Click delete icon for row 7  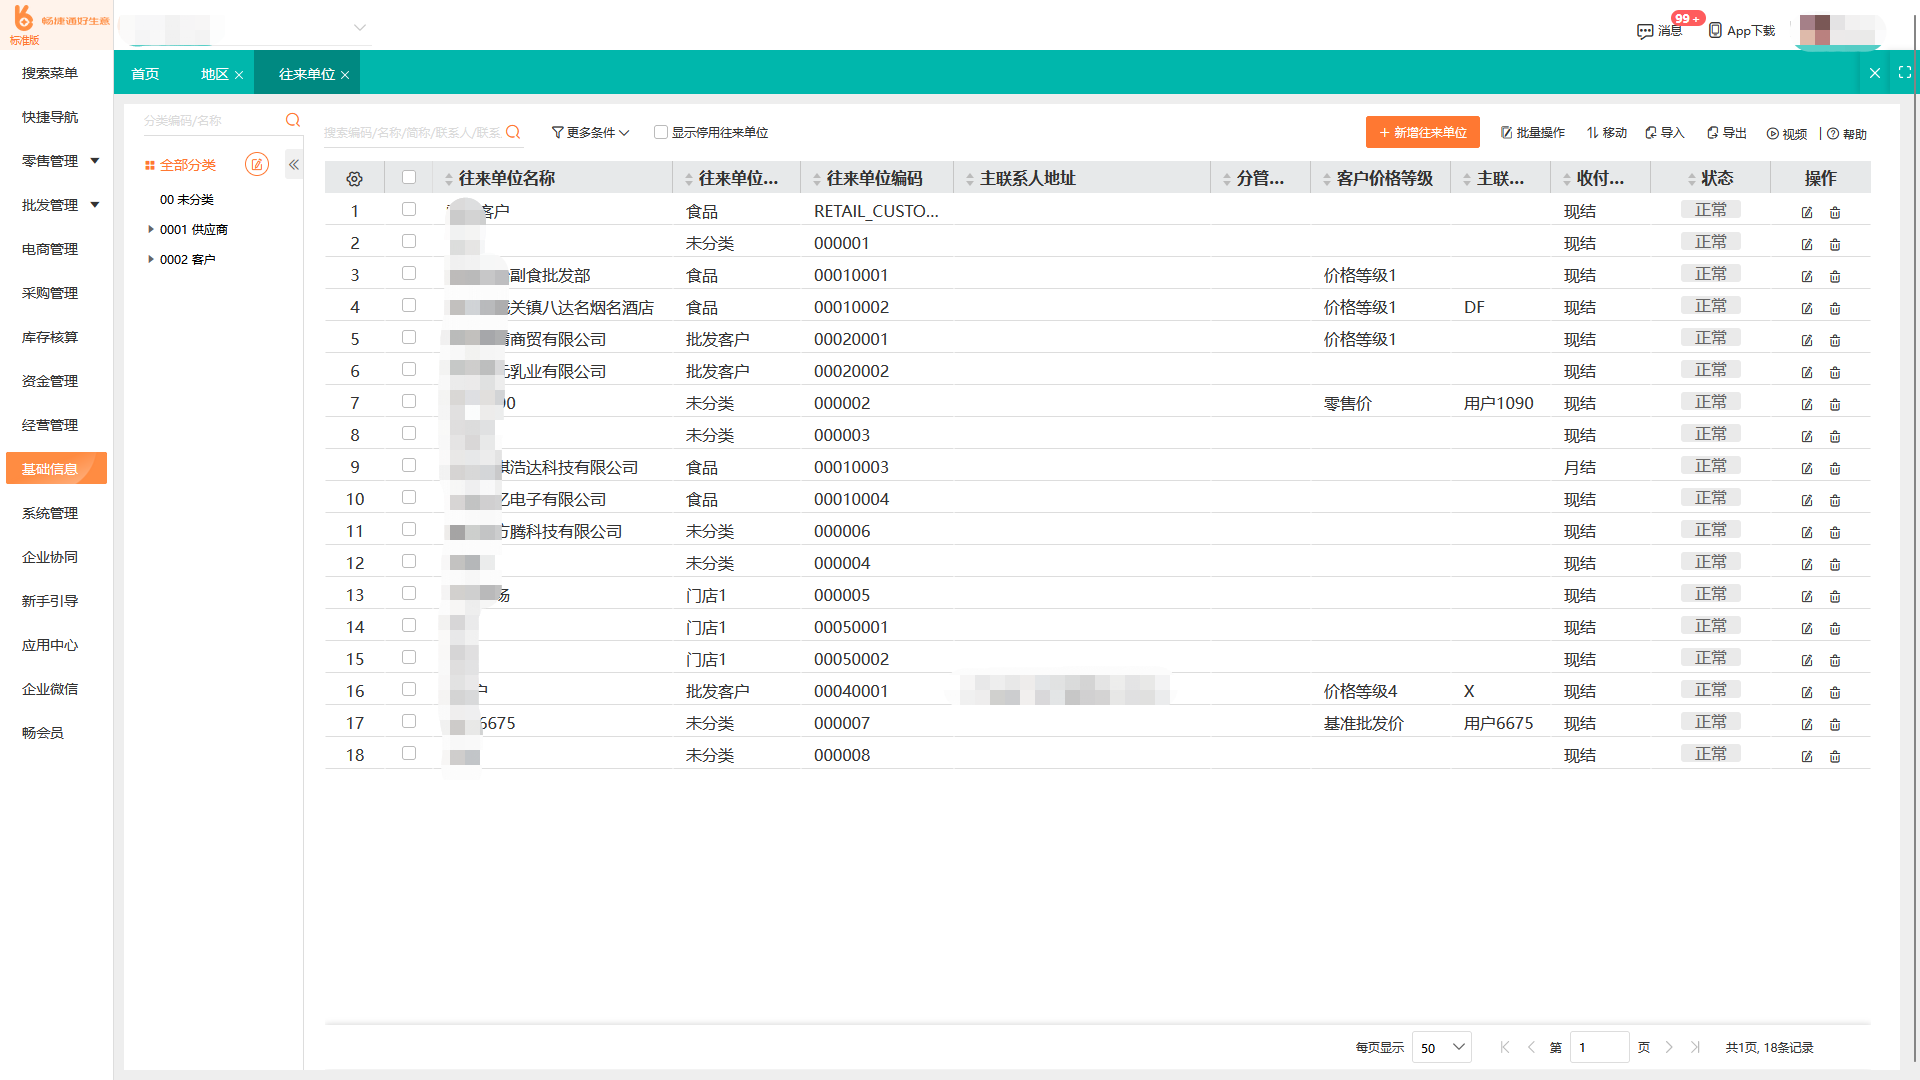pyautogui.click(x=1836, y=404)
